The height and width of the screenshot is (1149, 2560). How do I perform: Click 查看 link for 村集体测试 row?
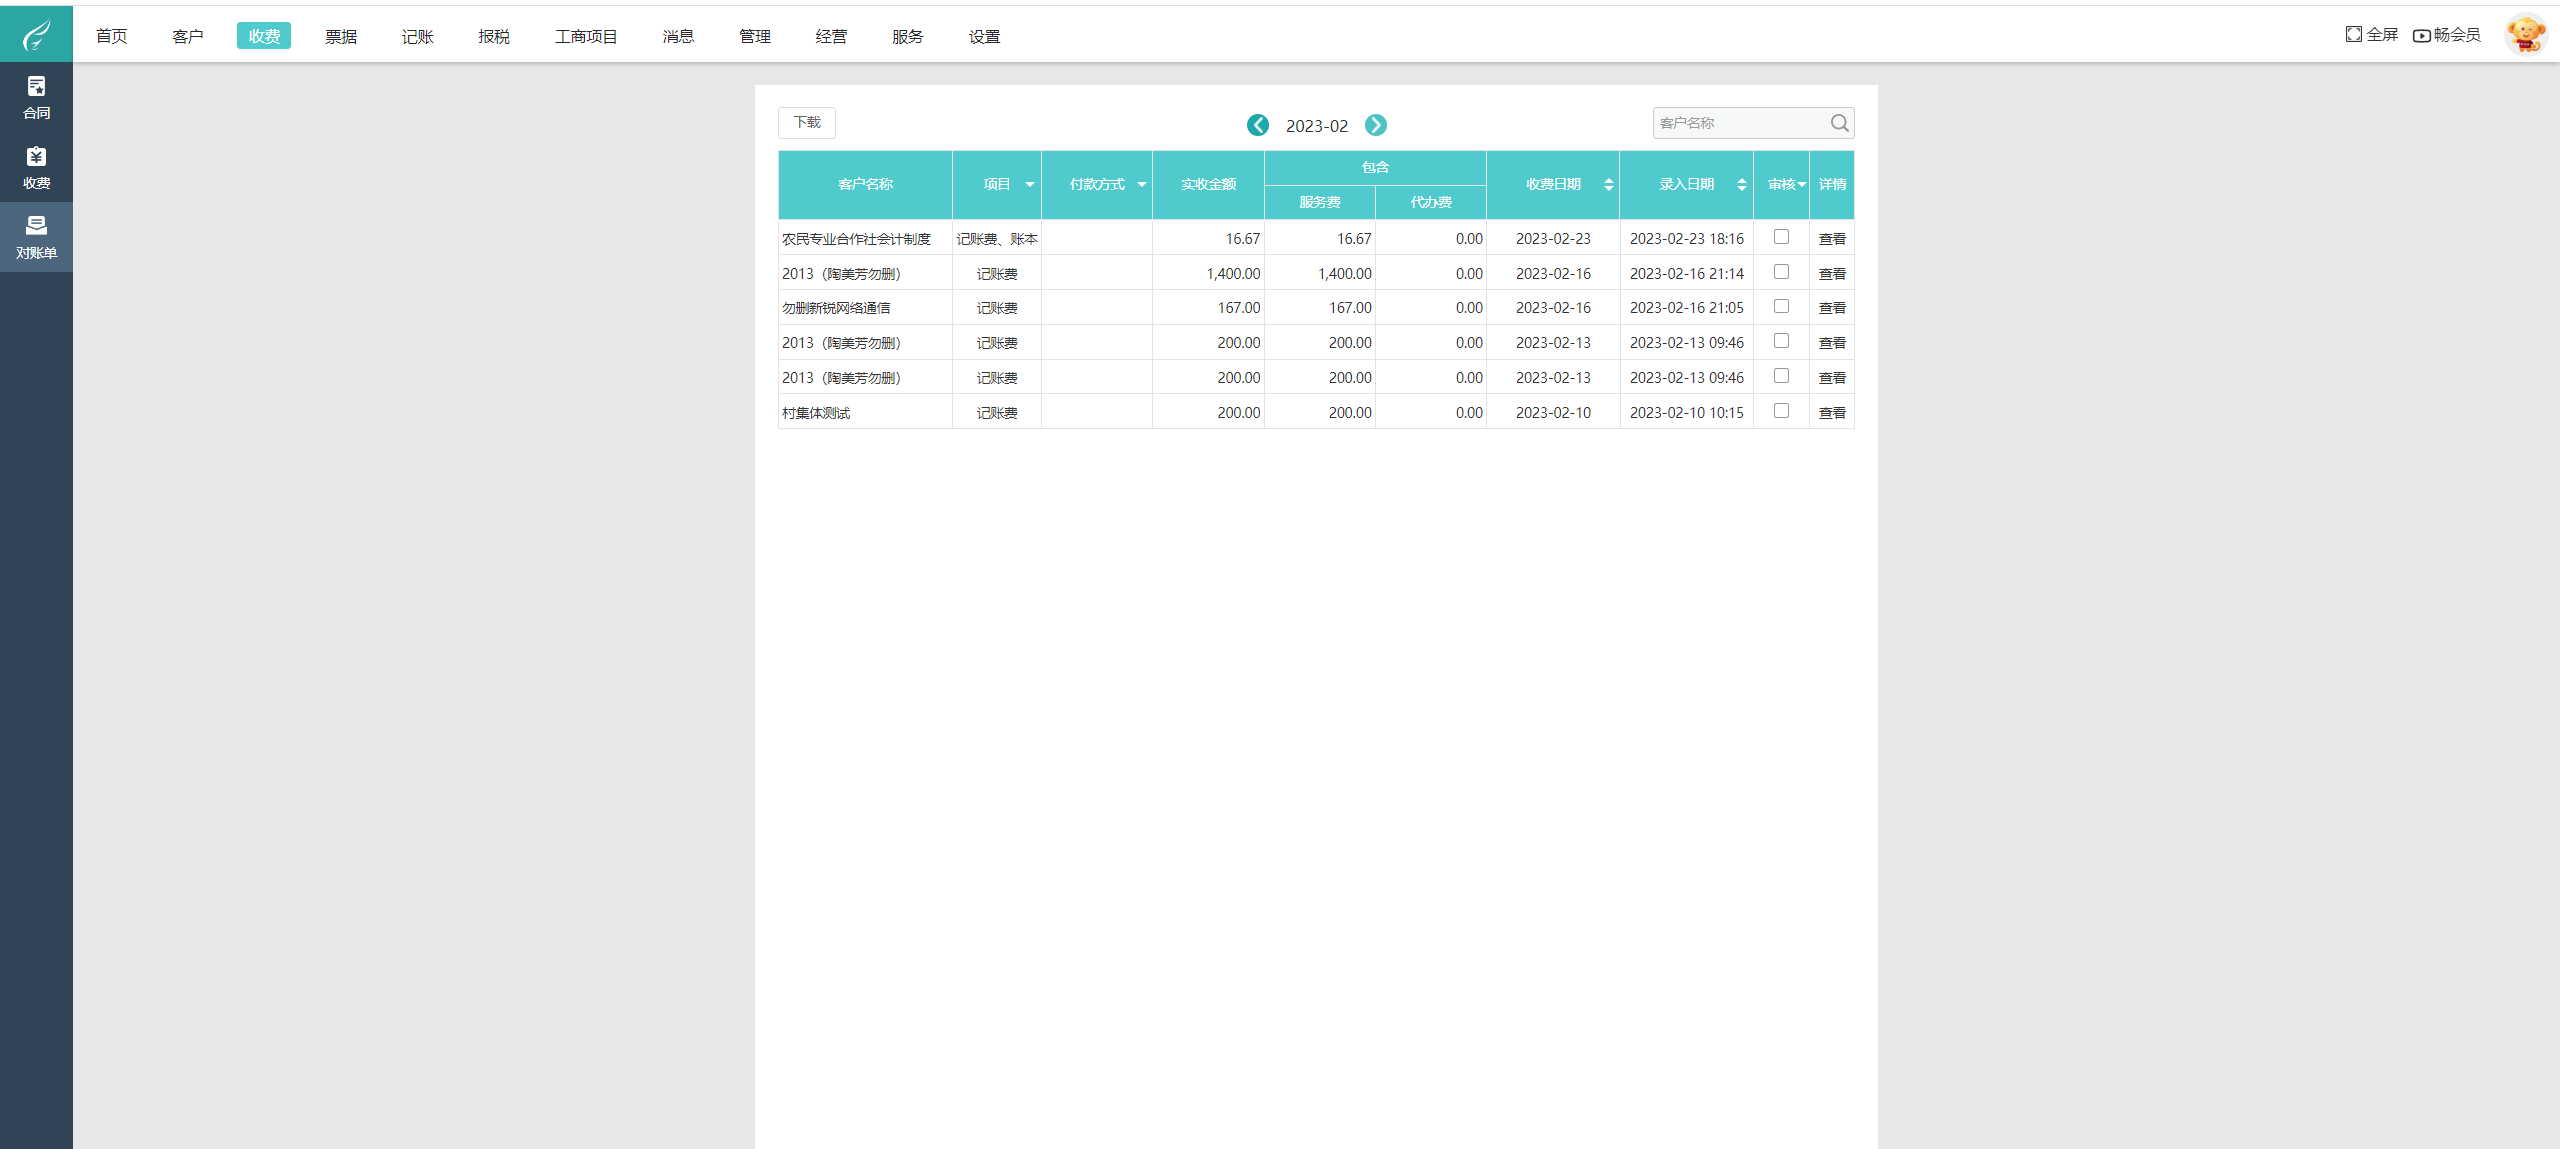(x=1832, y=411)
